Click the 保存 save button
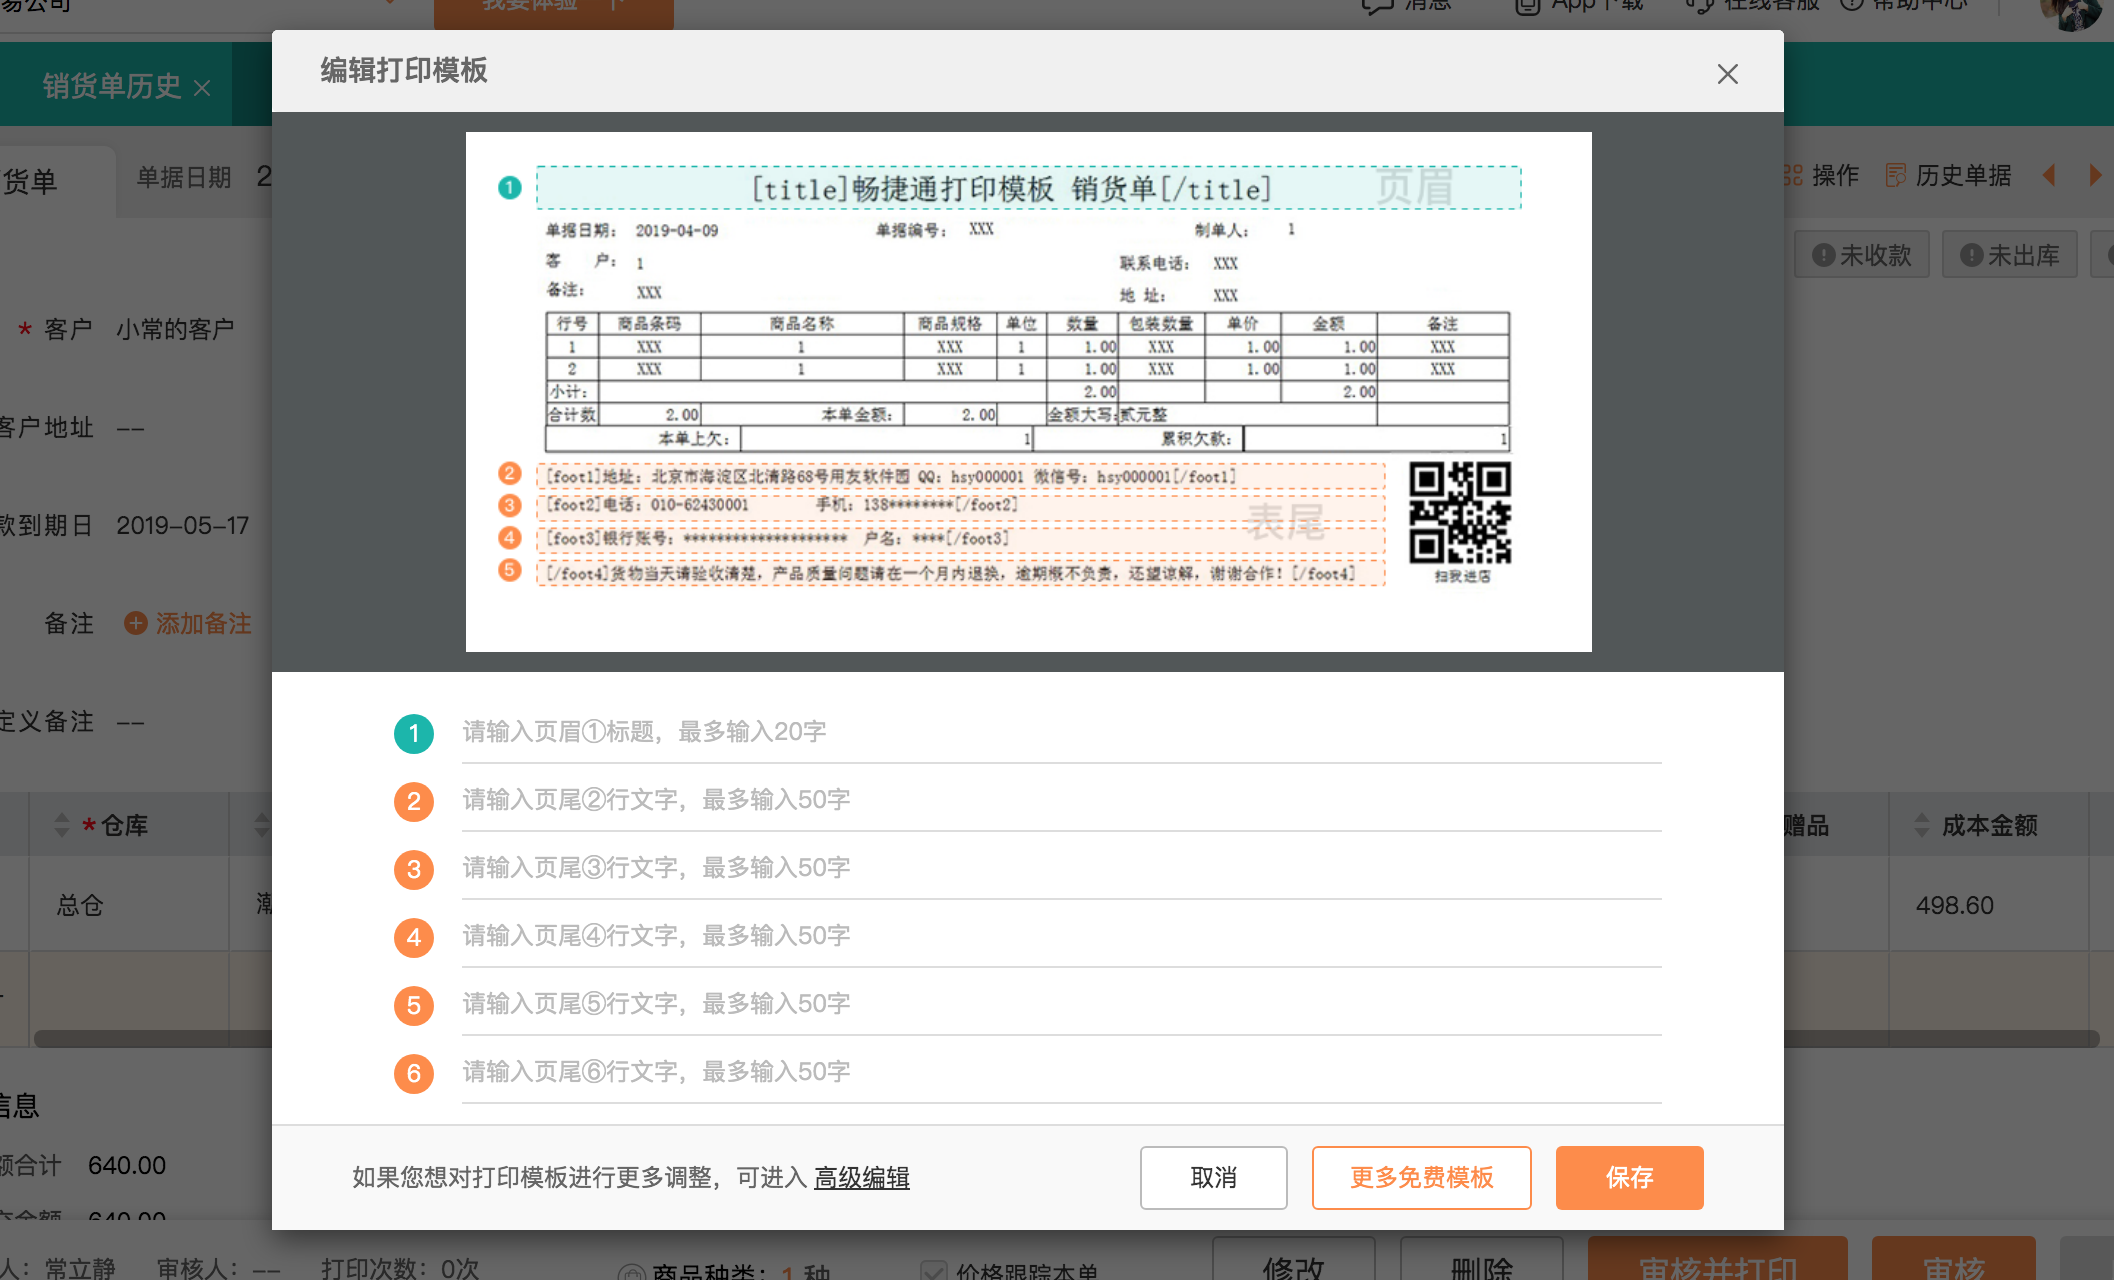Viewport: 2114px width, 1280px height. [1631, 1177]
